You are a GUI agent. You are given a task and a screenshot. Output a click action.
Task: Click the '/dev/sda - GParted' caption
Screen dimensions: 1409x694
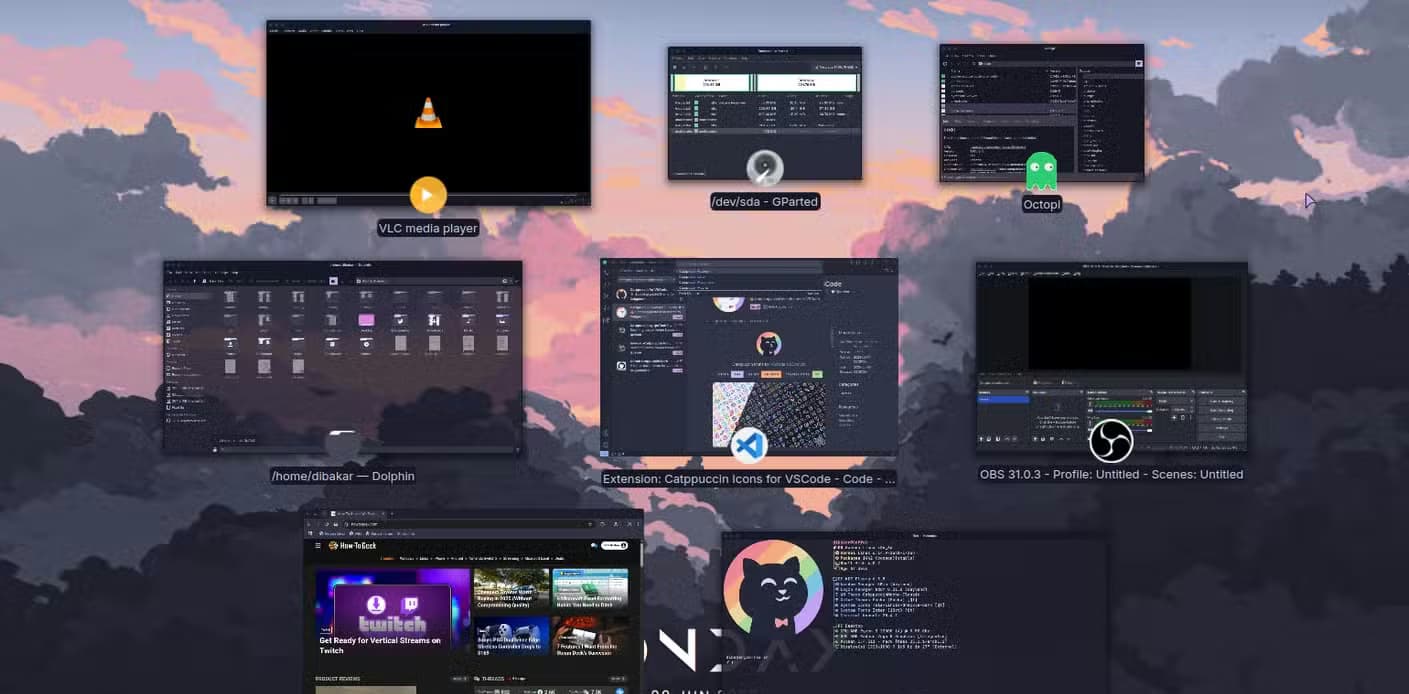point(765,202)
